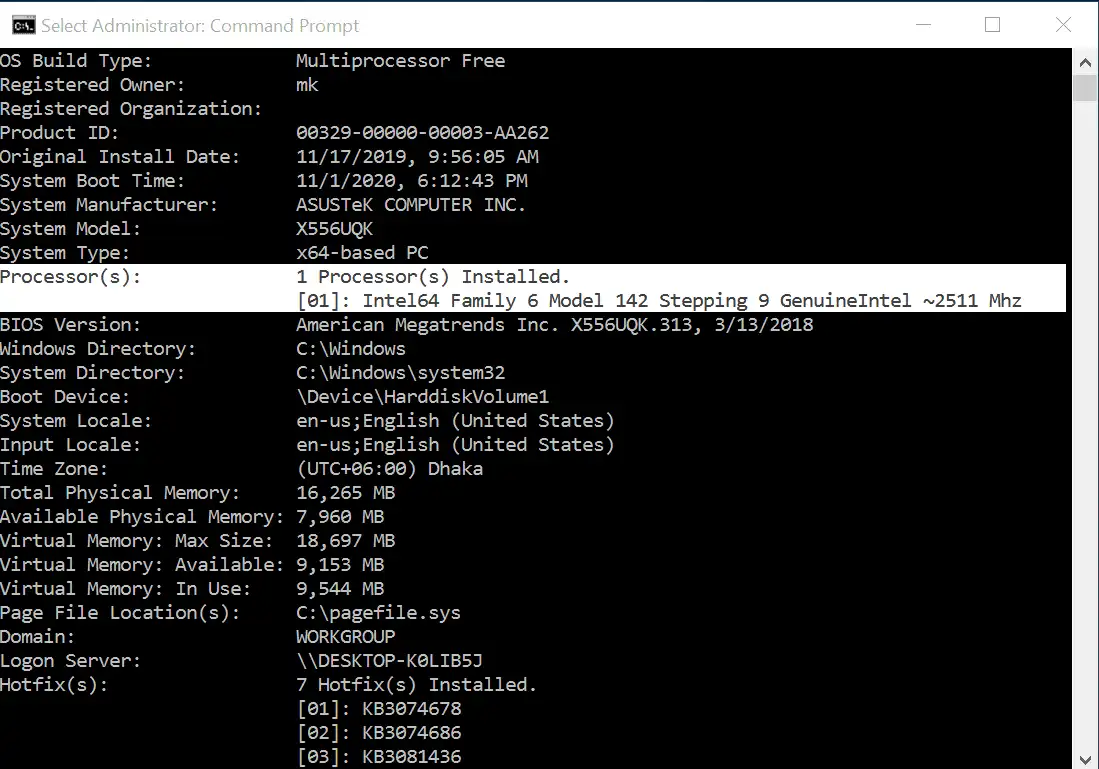Click the scrollbar up arrow

point(1085,61)
